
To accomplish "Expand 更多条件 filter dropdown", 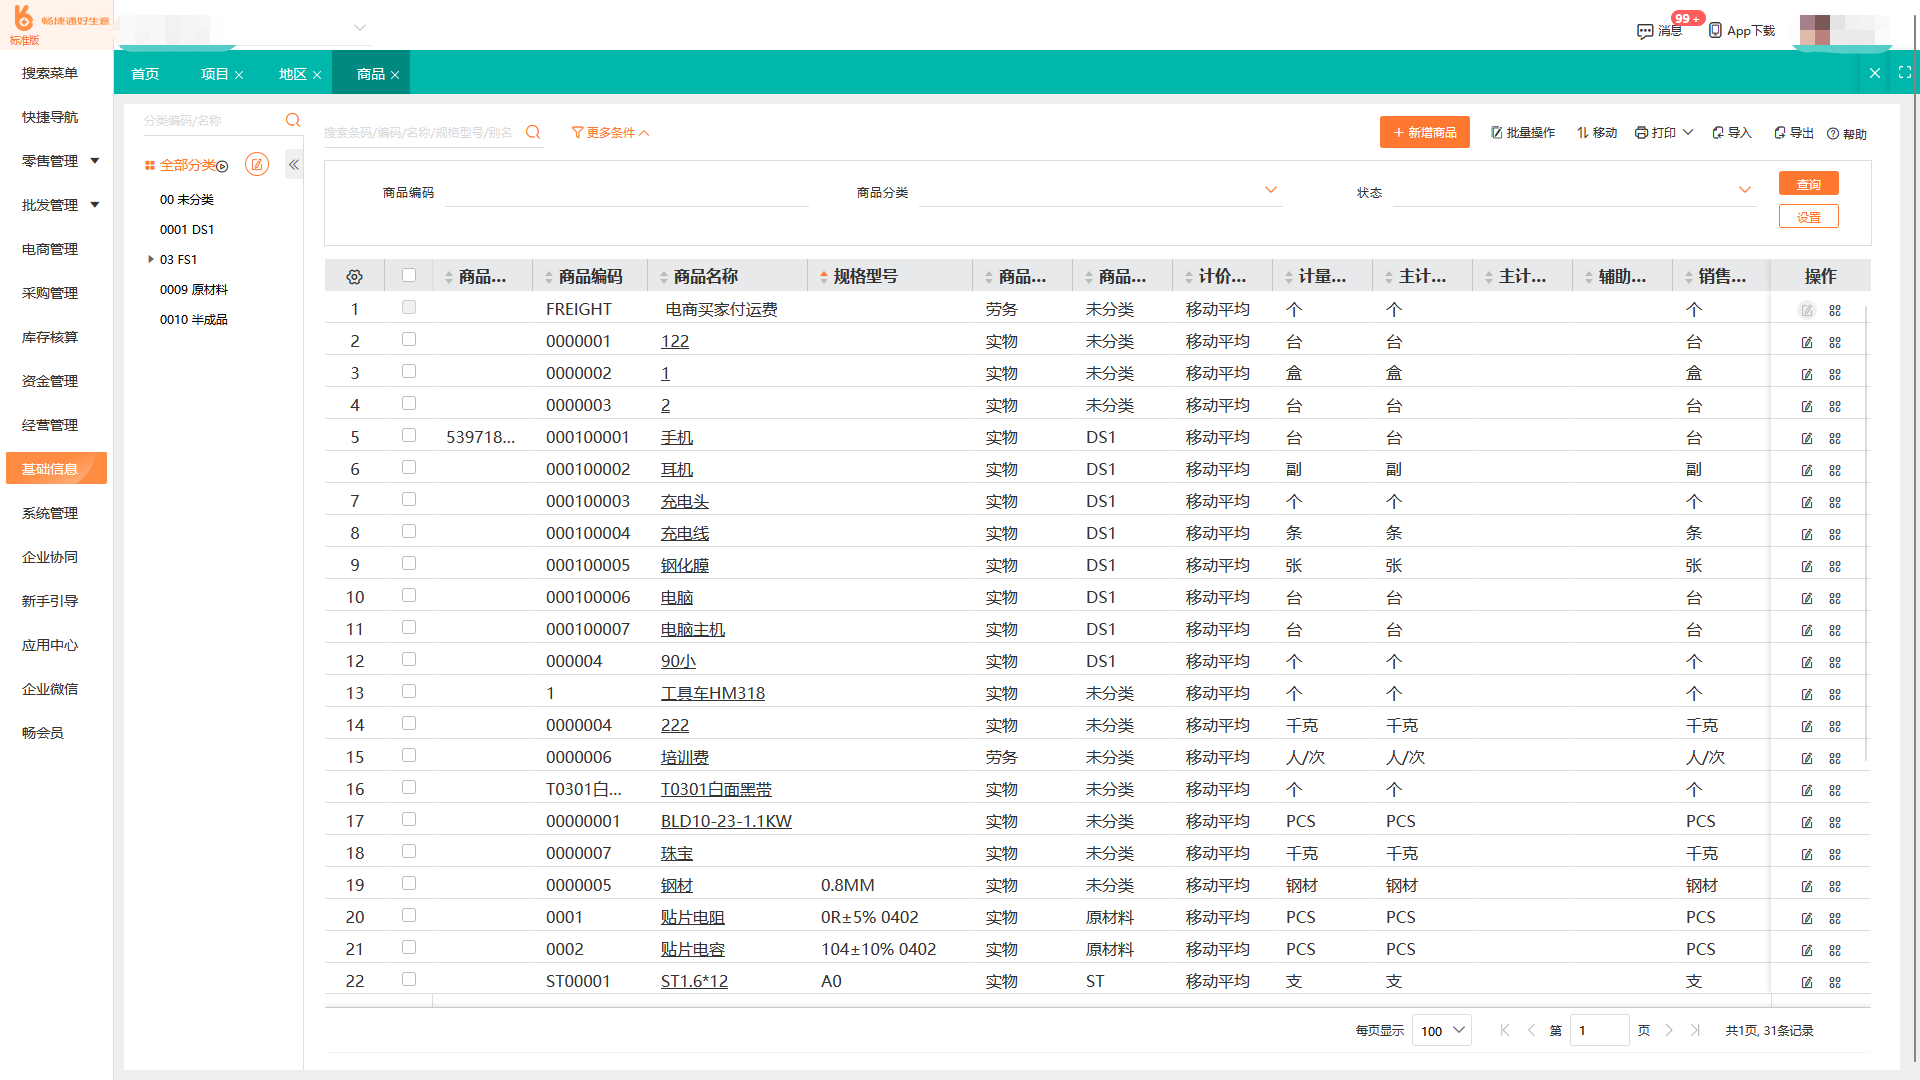I will (x=611, y=132).
